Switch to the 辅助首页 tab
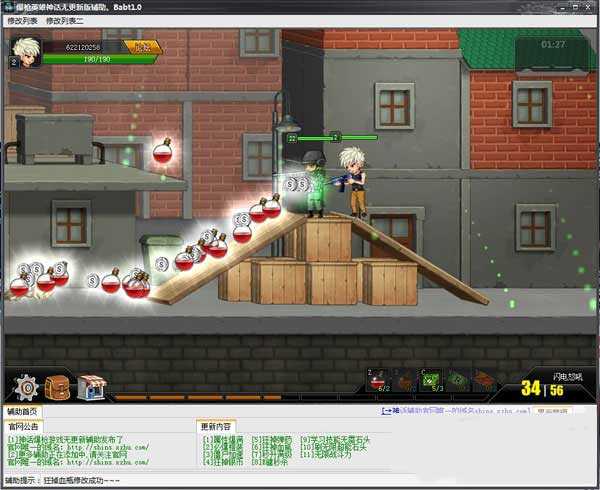The height and width of the screenshot is (490, 600). 23,411
